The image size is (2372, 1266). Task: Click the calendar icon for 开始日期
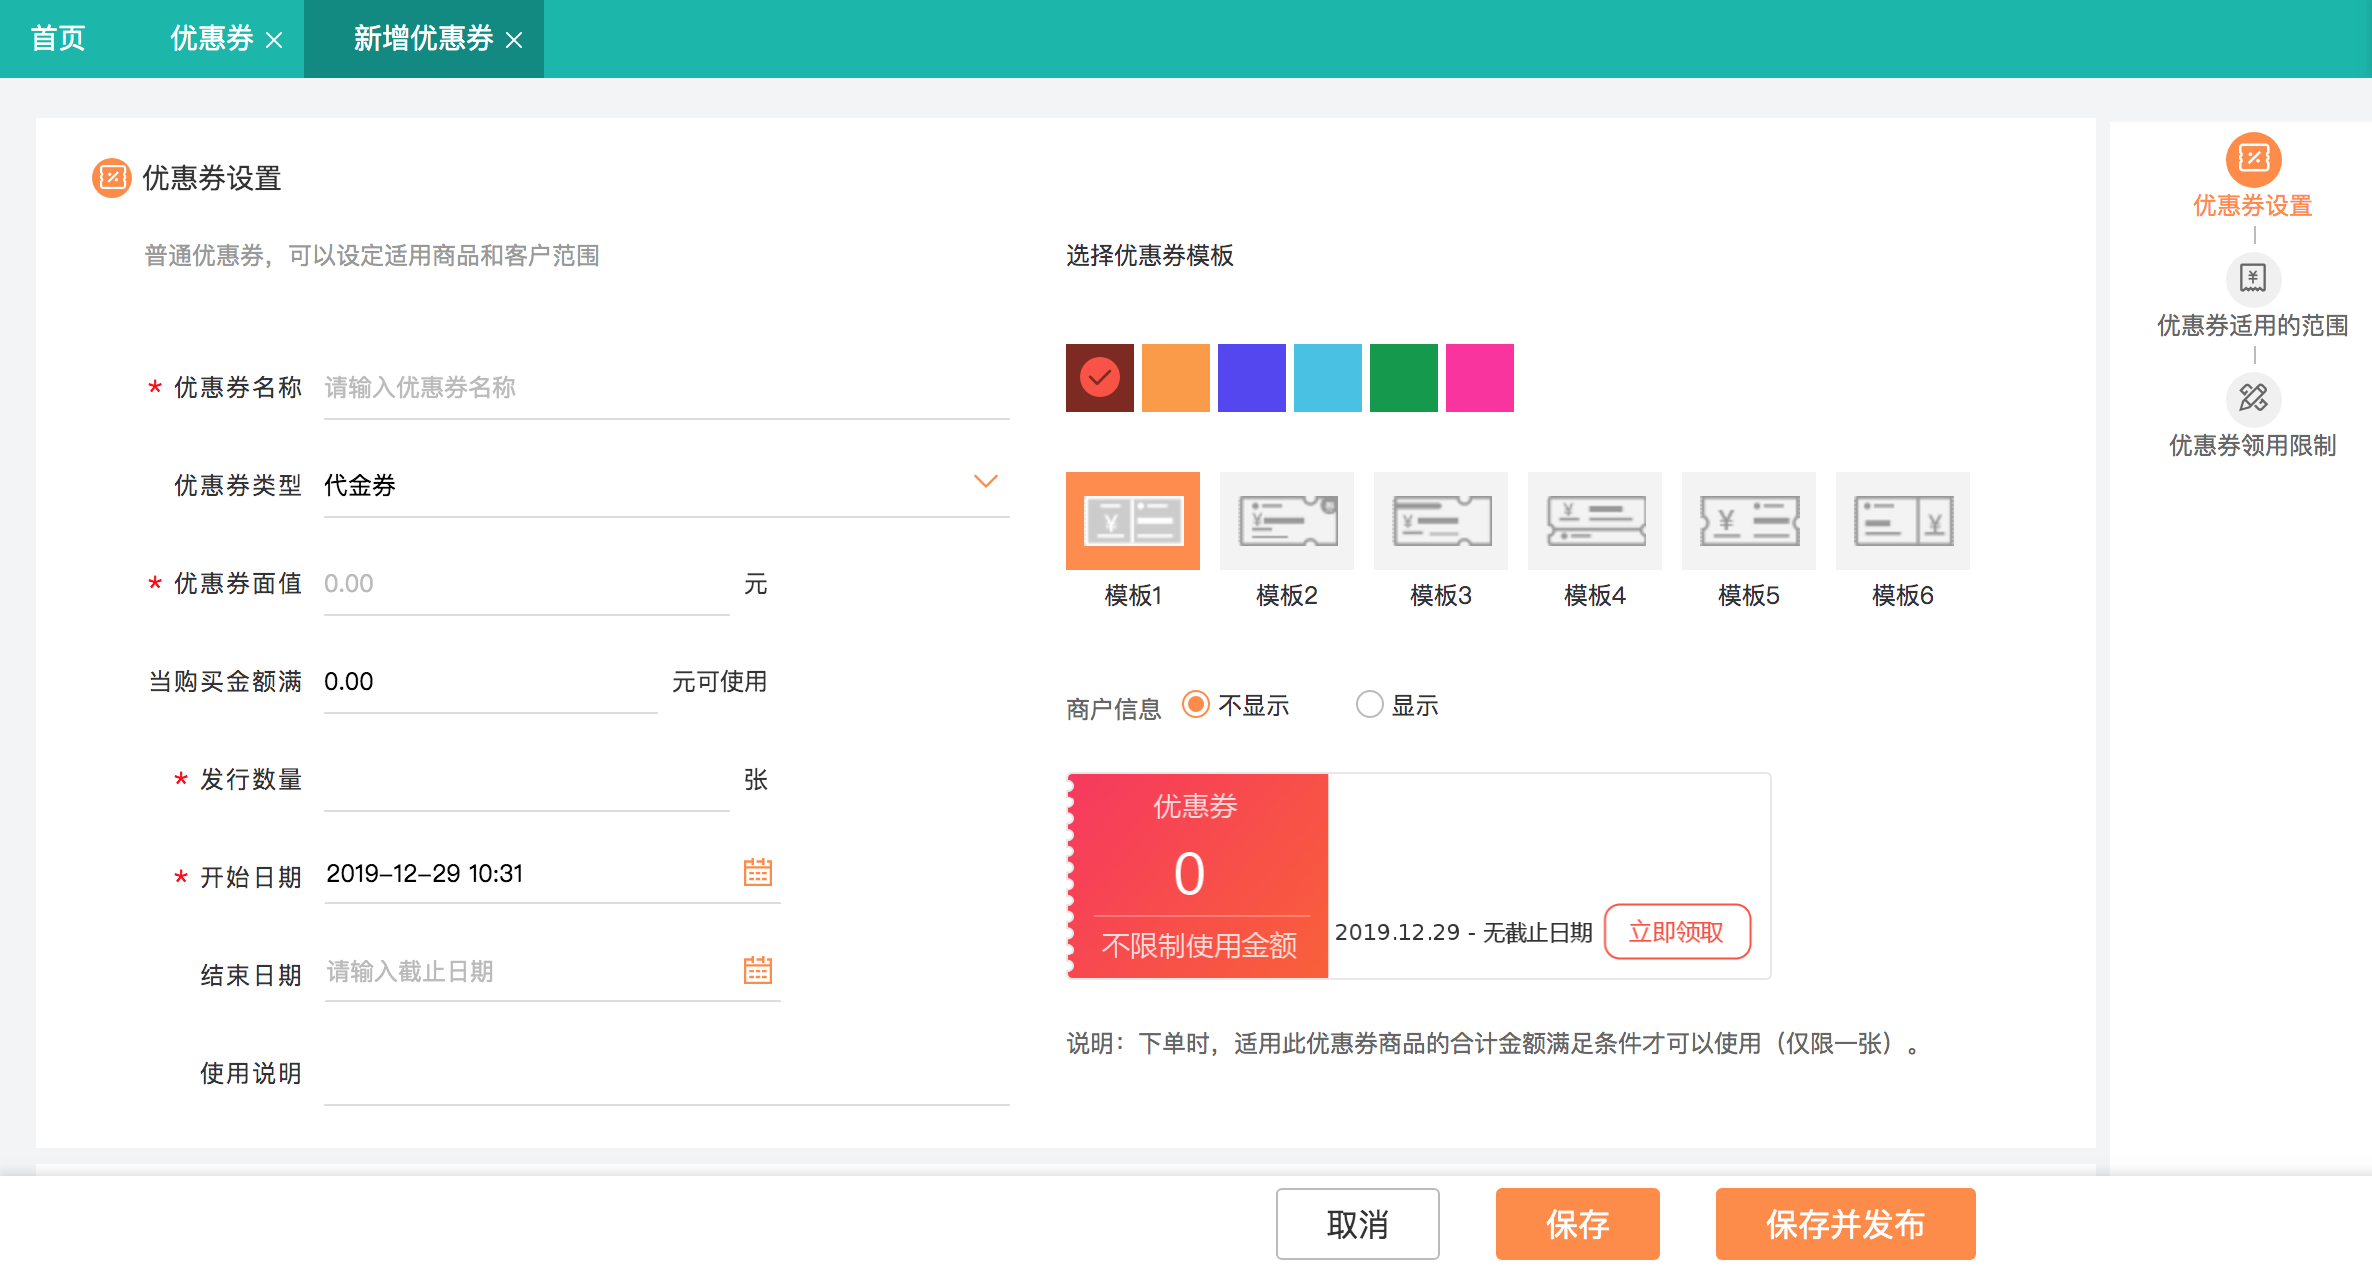758,872
